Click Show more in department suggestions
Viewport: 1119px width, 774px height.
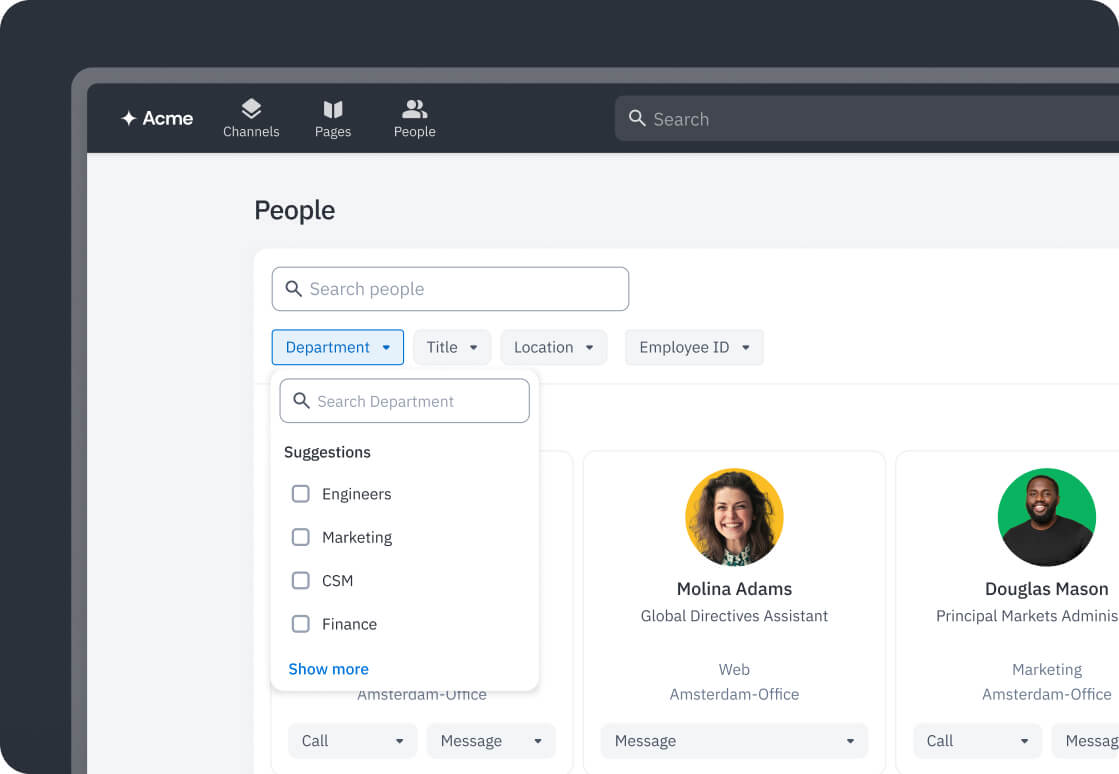click(328, 669)
